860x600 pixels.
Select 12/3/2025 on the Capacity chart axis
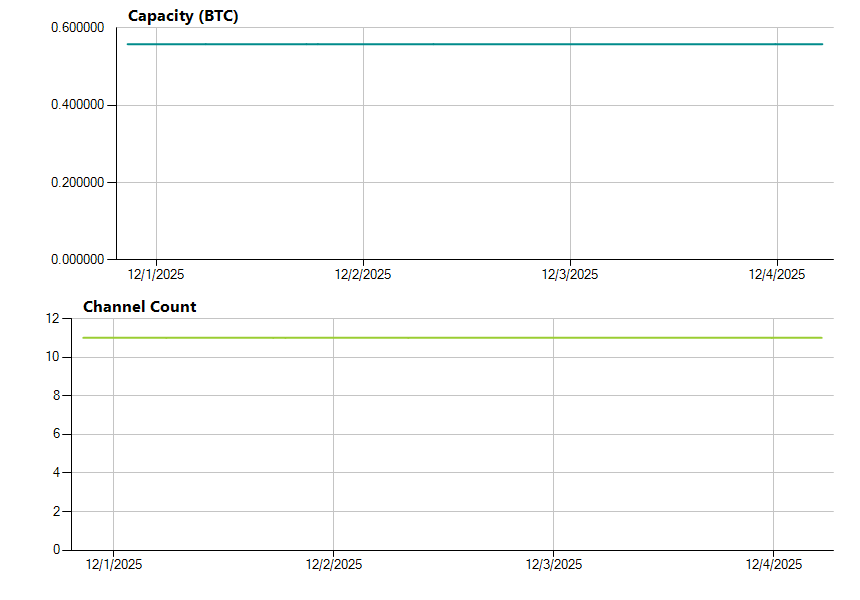click(570, 274)
